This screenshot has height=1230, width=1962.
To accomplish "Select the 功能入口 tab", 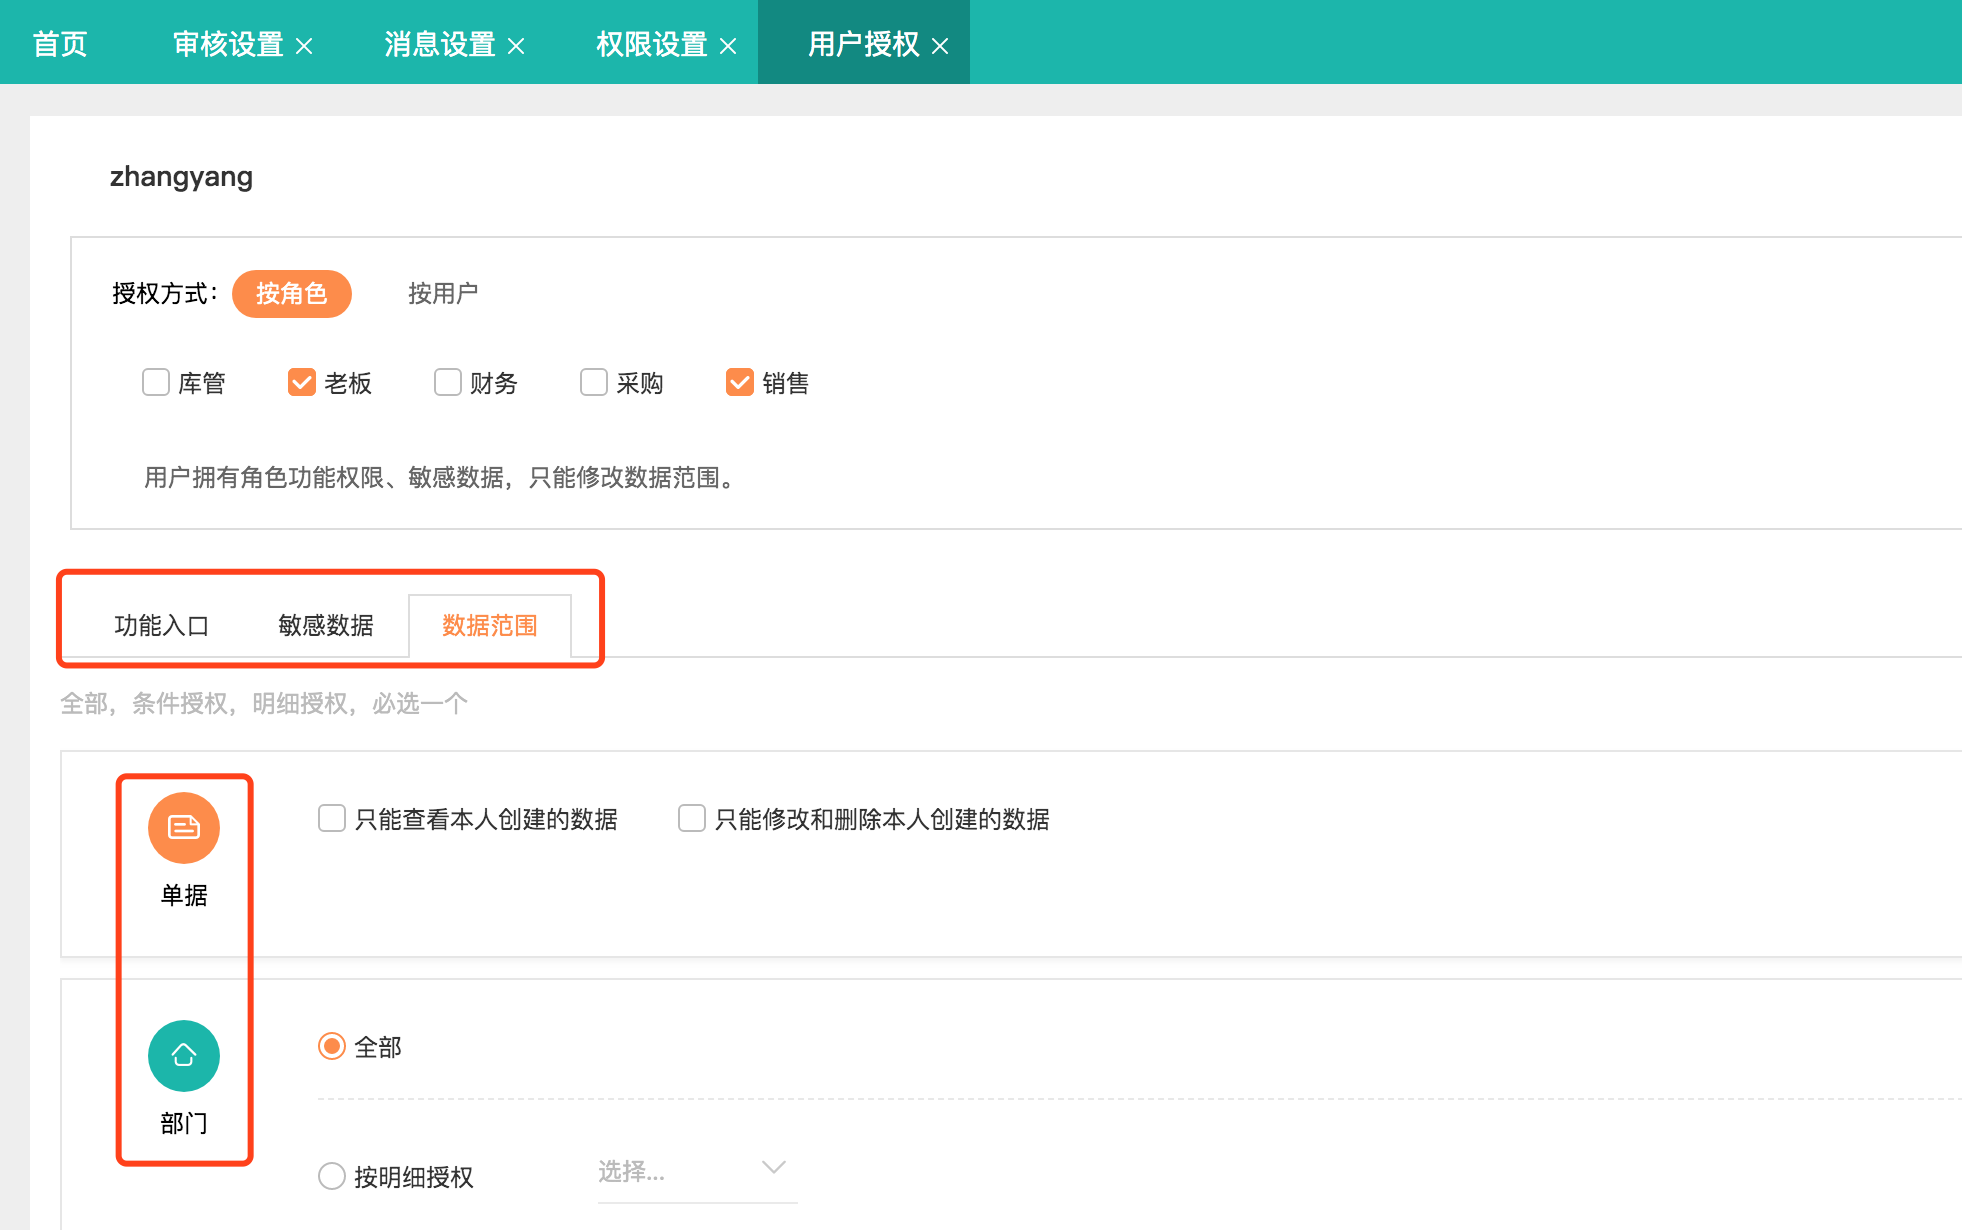I will [160, 624].
